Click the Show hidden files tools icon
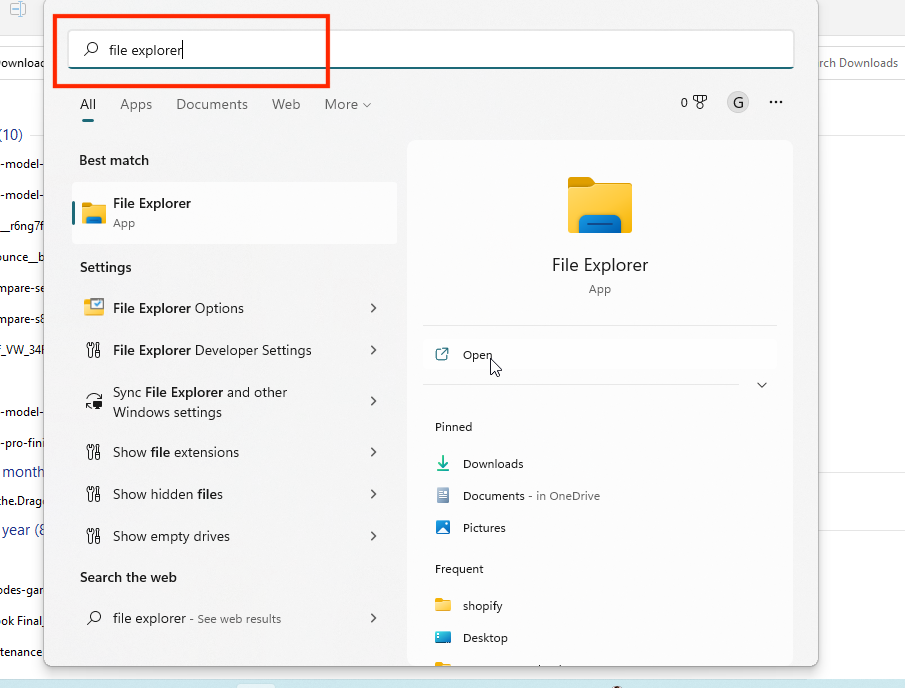This screenshot has width=905, height=688. 94,494
